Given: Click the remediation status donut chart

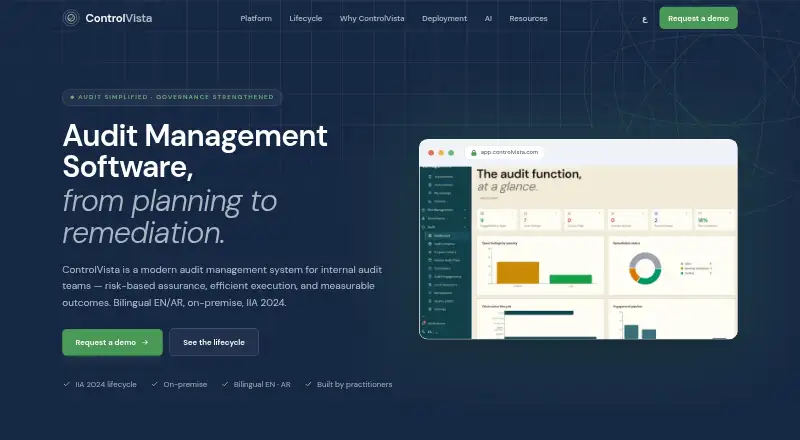Looking at the screenshot, I should pyautogui.click(x=645, y=268).
